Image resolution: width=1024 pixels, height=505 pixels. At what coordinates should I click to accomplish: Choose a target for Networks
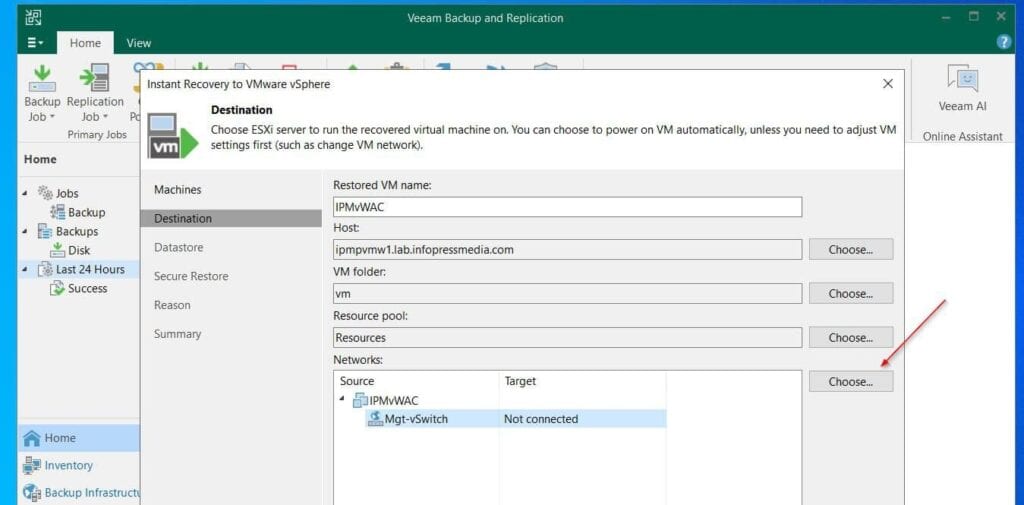pyautogui.click(x=851, y=382)
